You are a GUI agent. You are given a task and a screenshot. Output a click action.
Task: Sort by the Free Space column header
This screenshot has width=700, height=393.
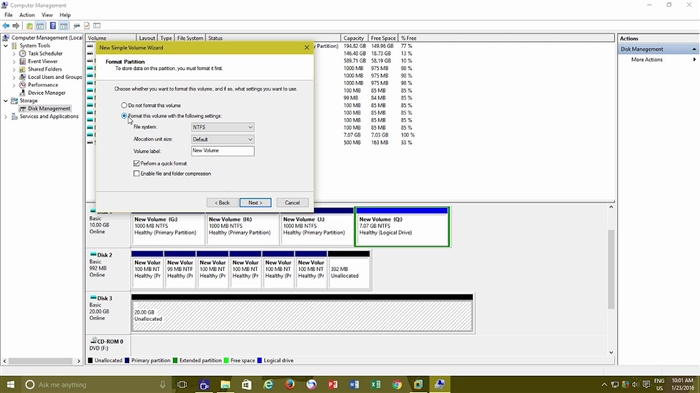(383, 38)
